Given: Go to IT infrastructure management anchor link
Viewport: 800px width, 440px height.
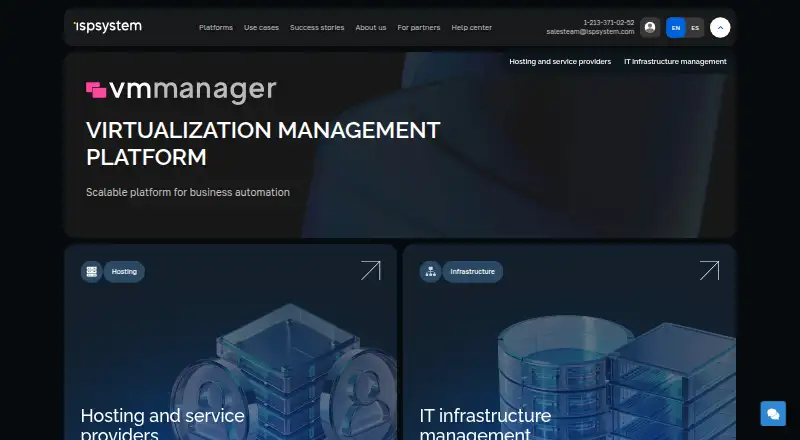Looking at the screenshot, I should click(675, 61).
